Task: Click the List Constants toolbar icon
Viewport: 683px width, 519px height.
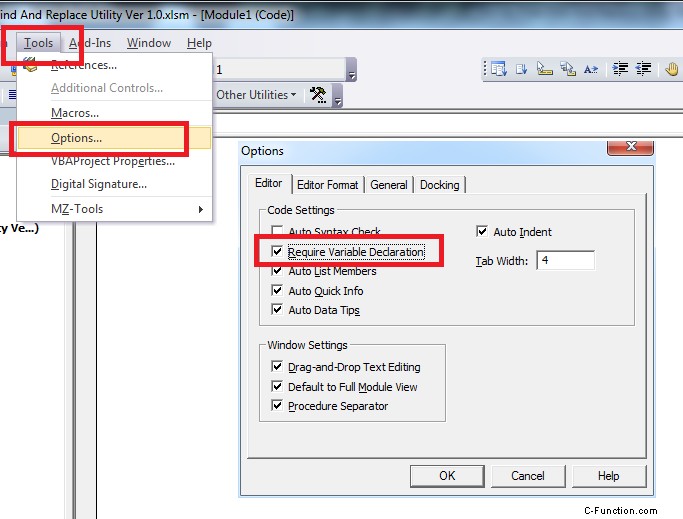Action: tap(522, 69)
